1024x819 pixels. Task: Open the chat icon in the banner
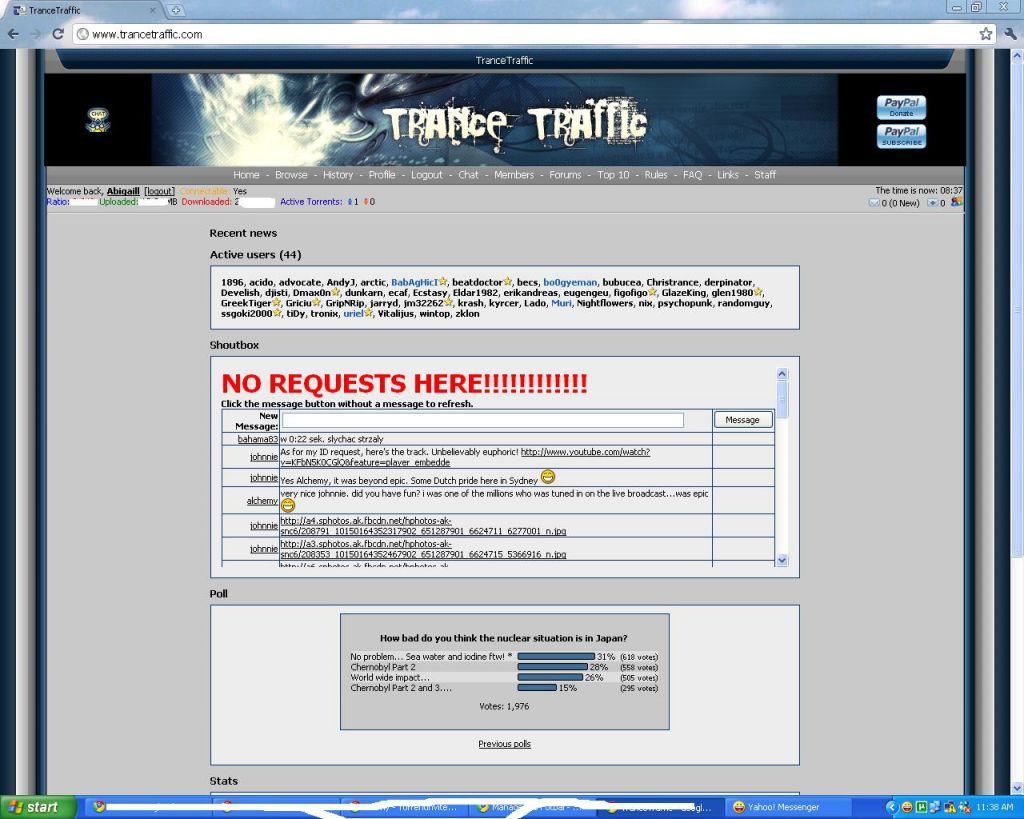pos(98,120)
